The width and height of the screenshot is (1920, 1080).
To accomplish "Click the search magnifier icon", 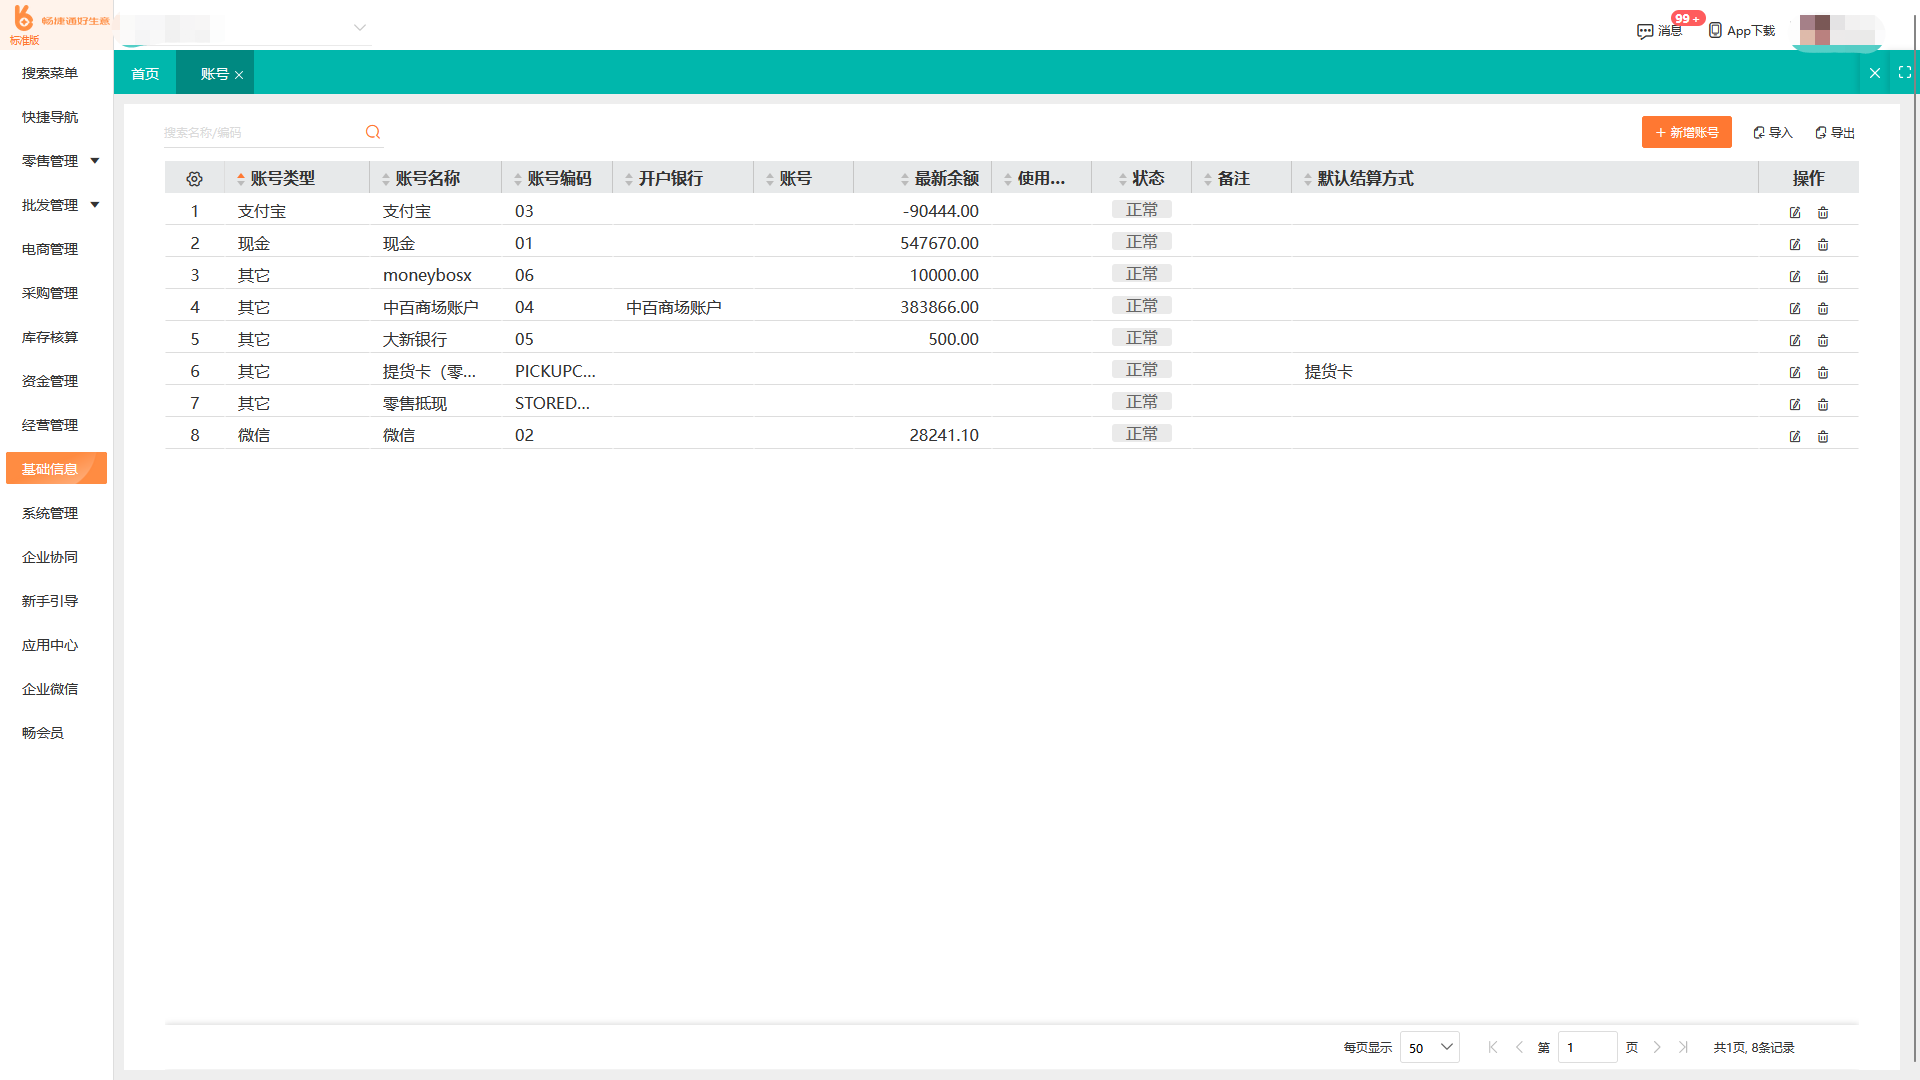I will pyautogui.click(x=373, y=131).
